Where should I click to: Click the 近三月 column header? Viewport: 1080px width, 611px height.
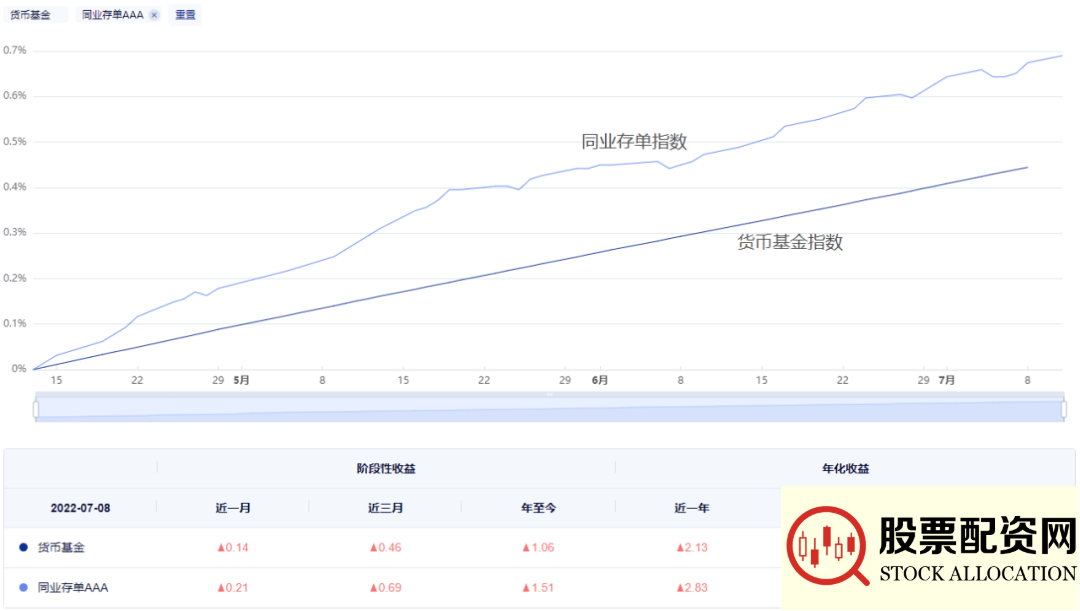pyautogui.click(x=386, y=508)
